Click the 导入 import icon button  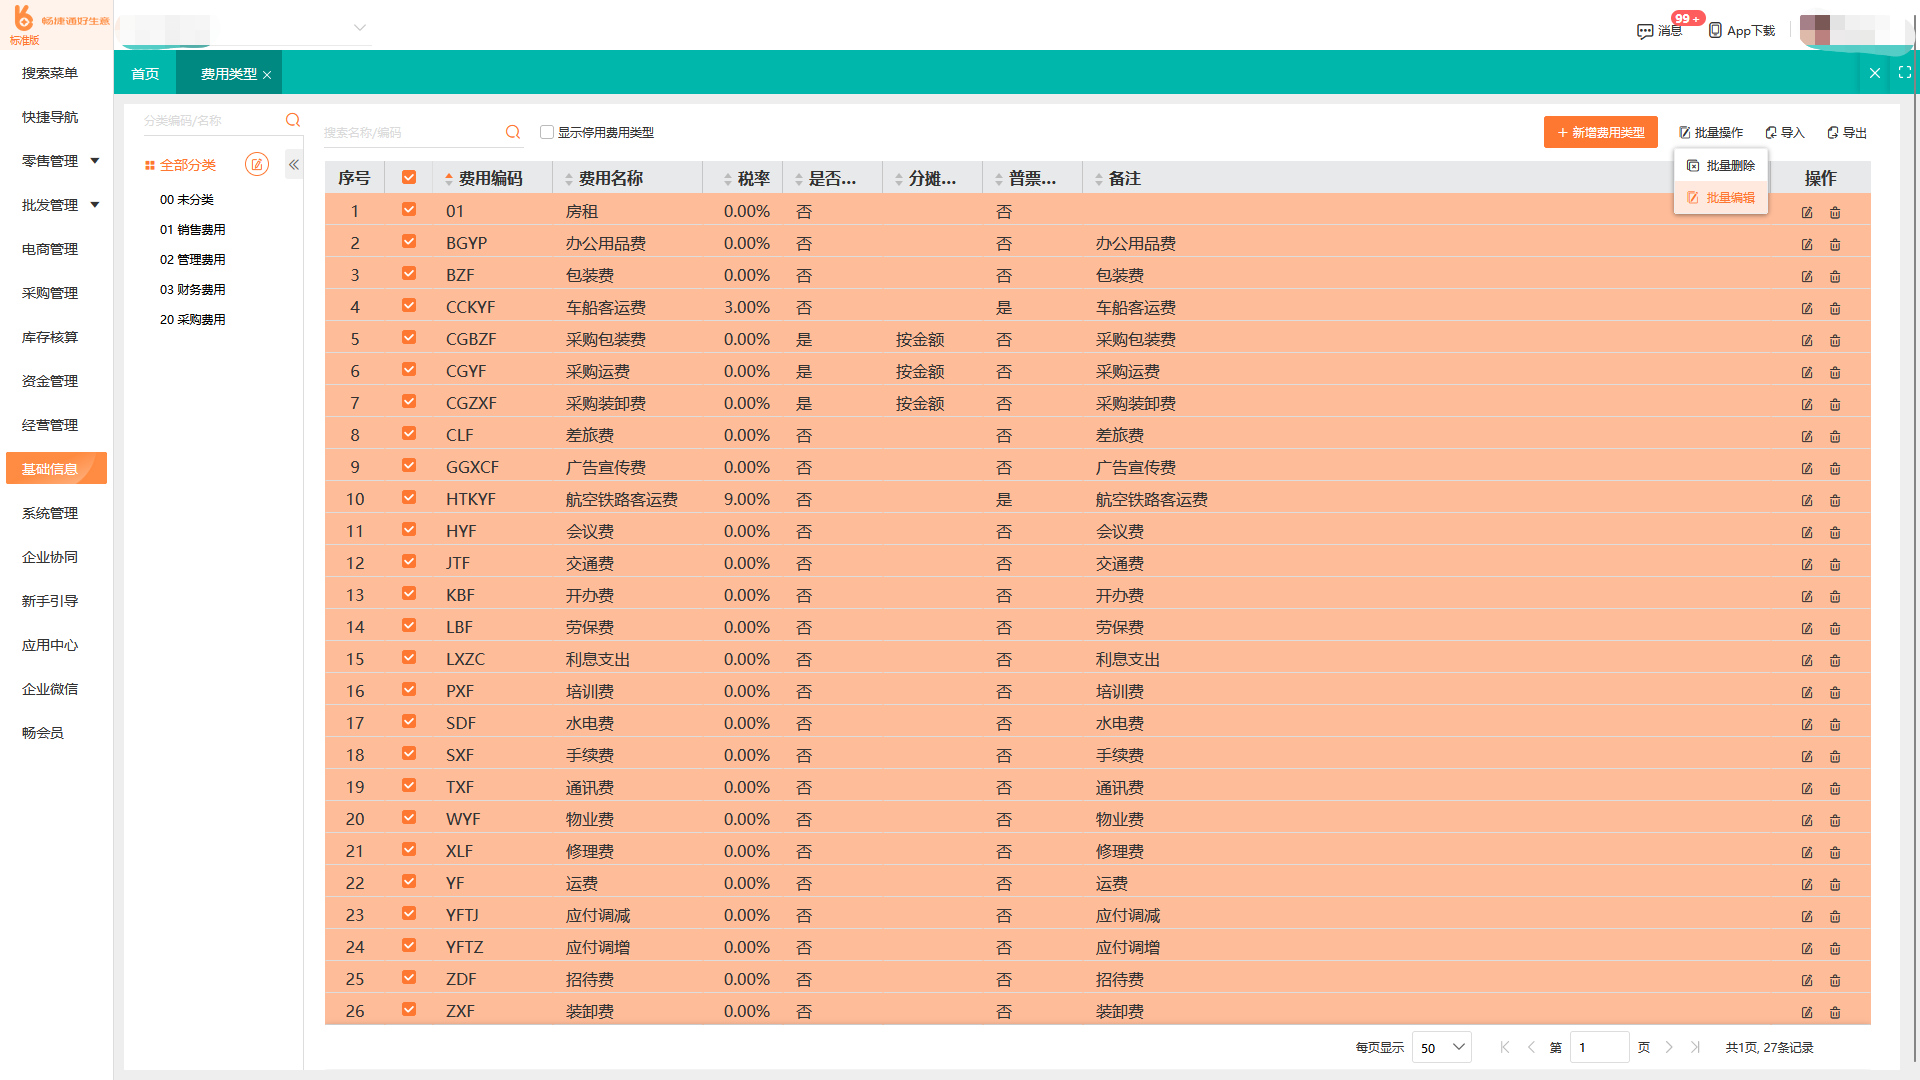tap(1787, 131)
